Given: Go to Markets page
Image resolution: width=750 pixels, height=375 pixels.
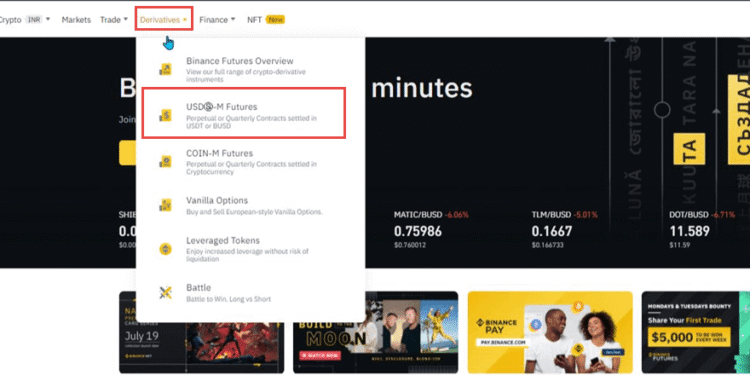Looking at the screenshot, I should pos(76,20).
